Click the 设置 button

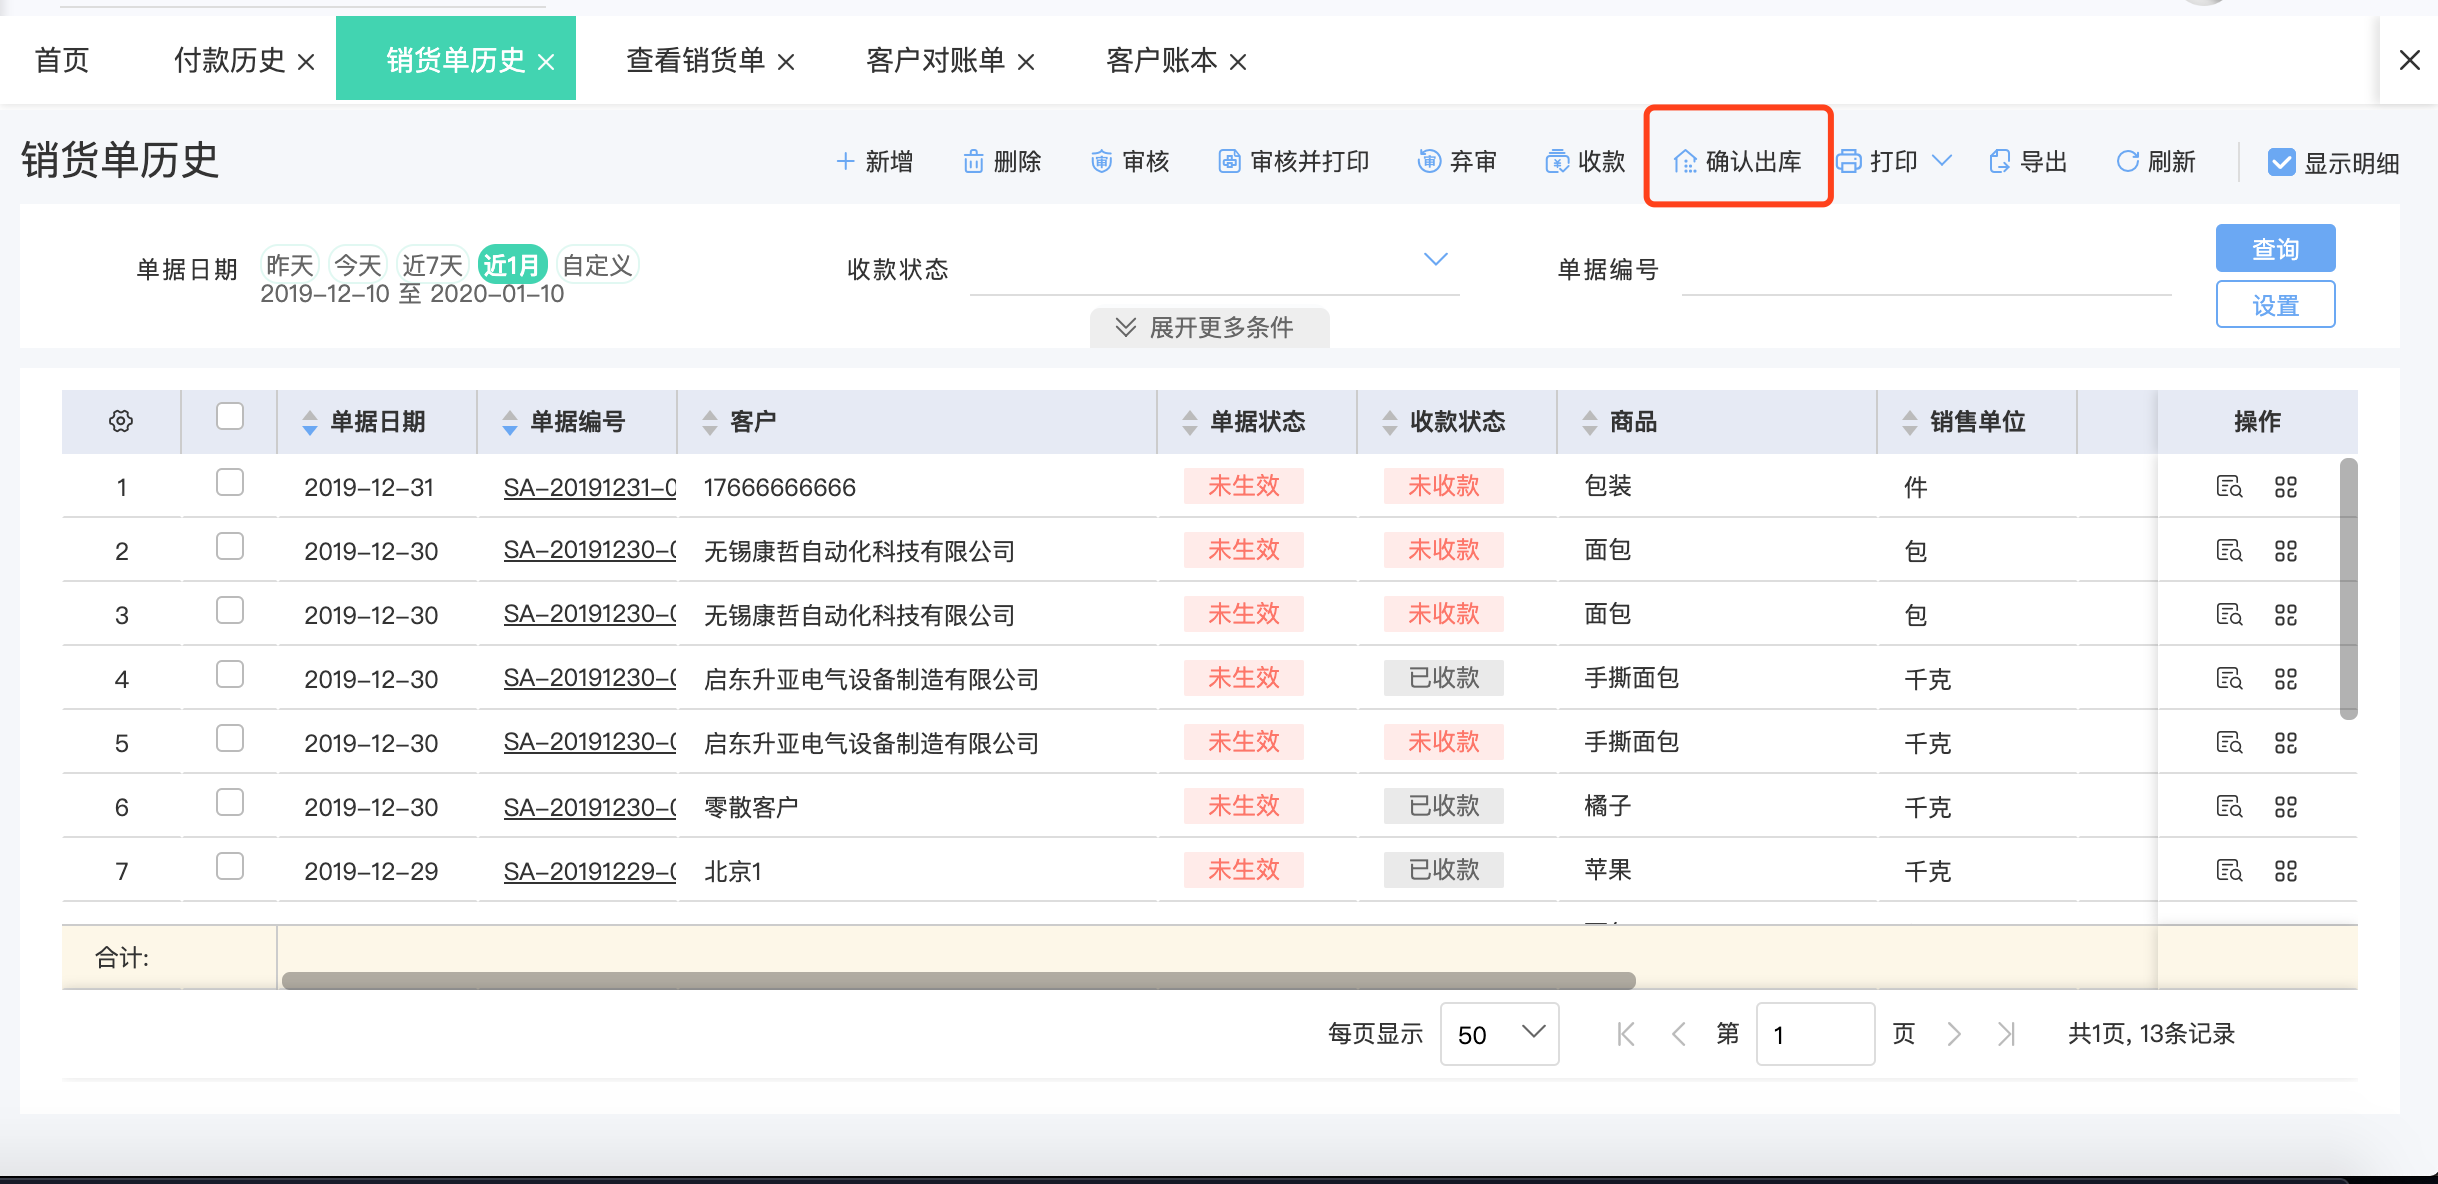click(2273, 303)
